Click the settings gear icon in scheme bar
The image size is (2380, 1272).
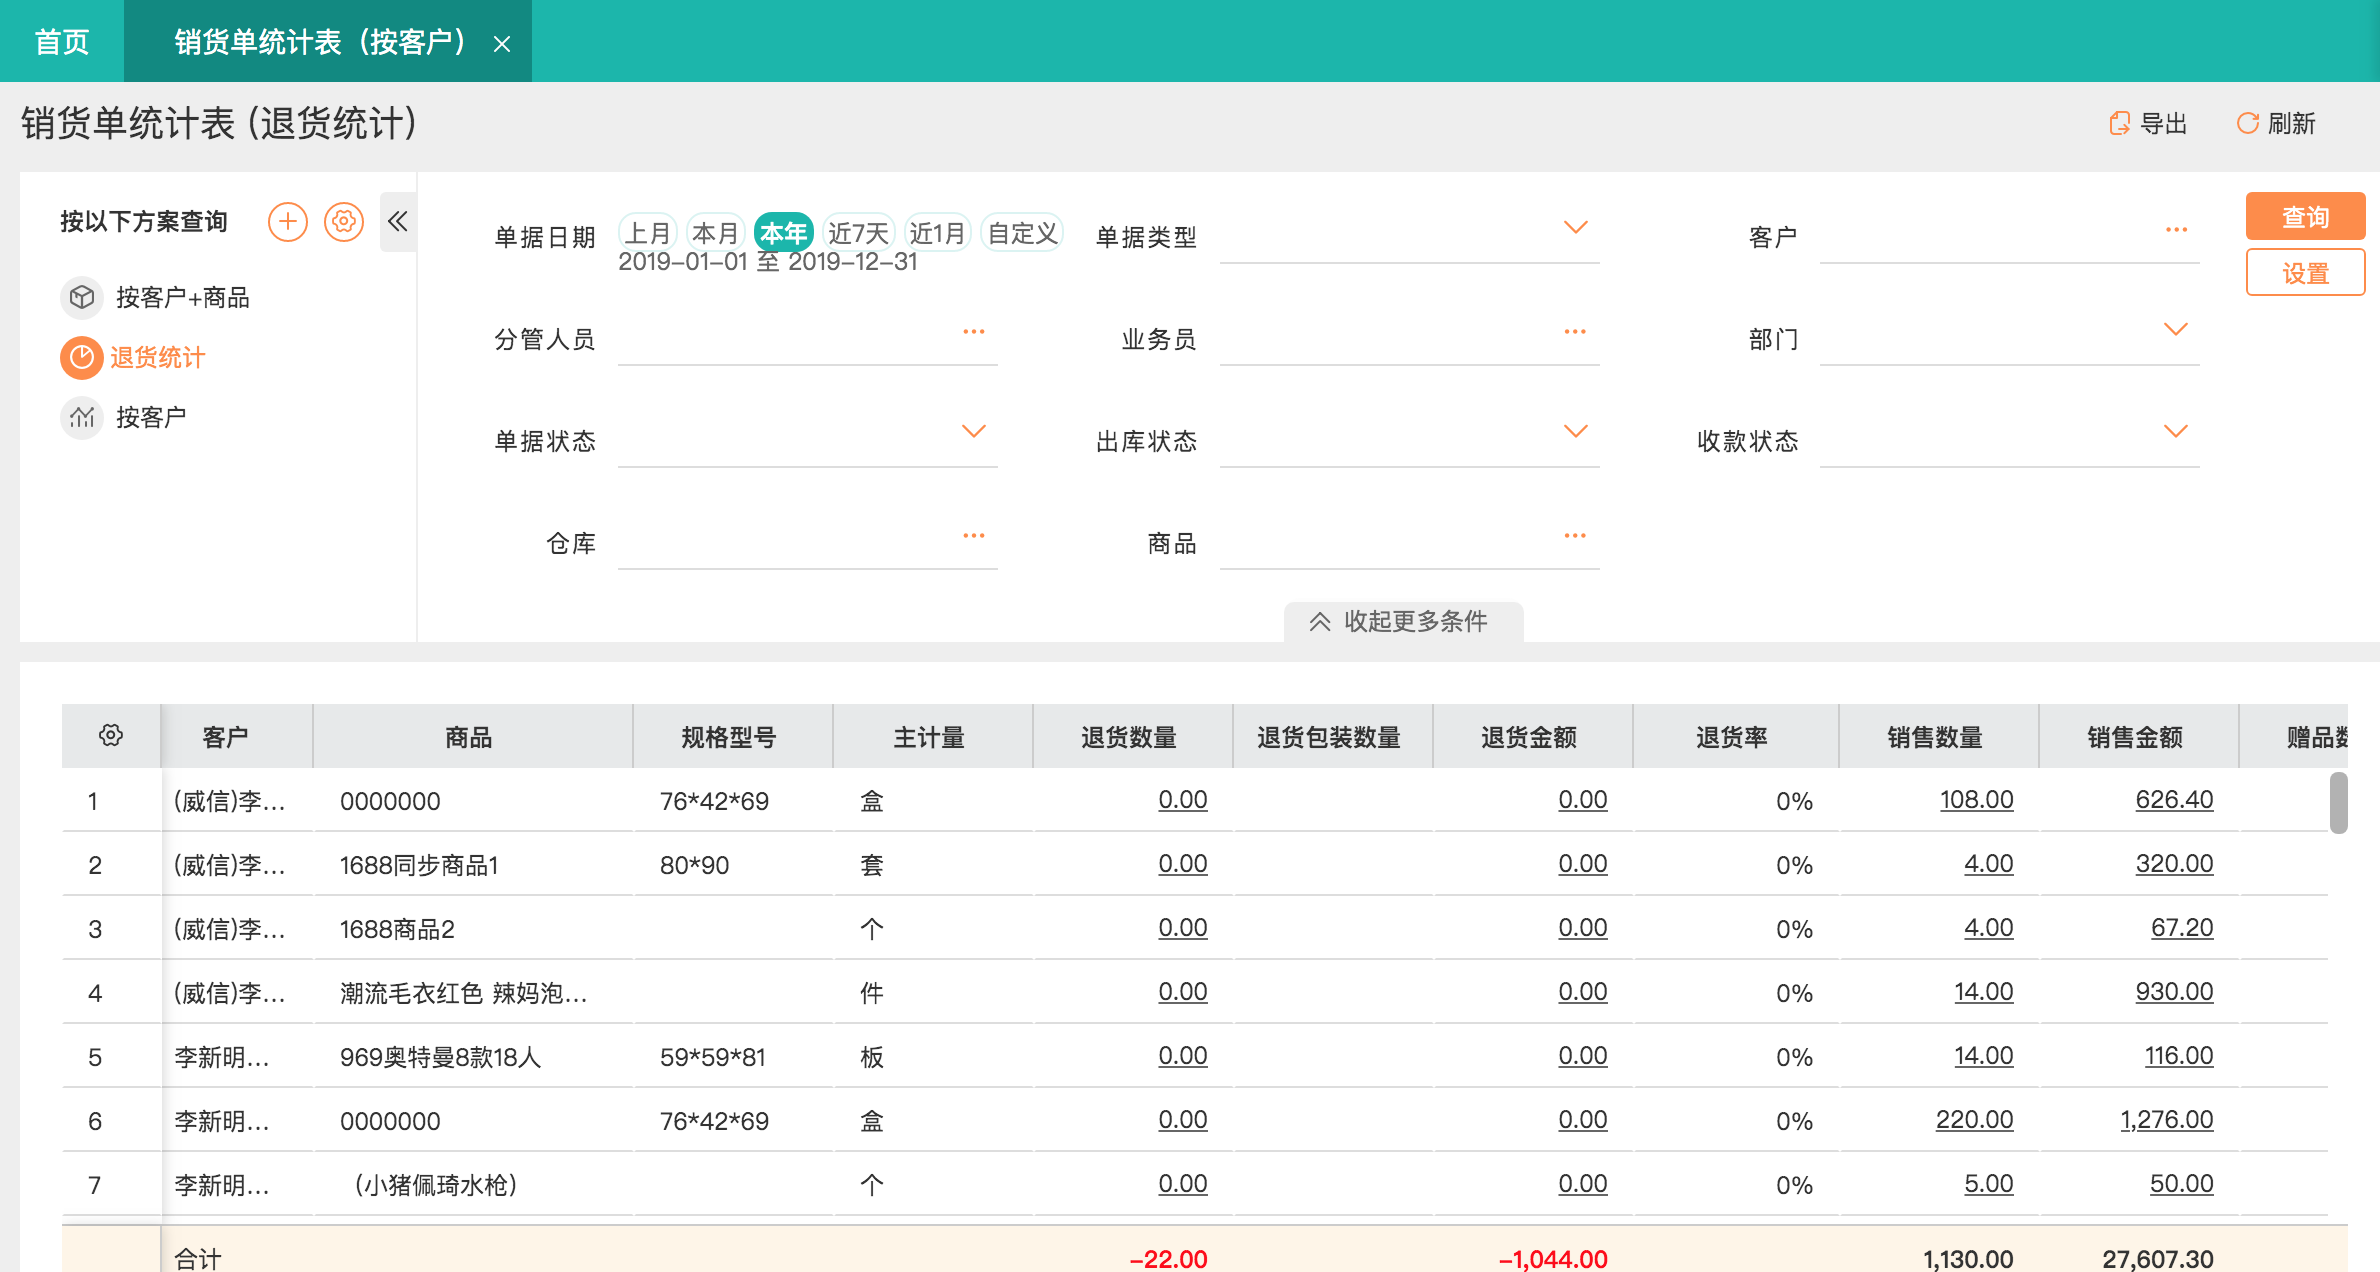(x=342, y=222)
